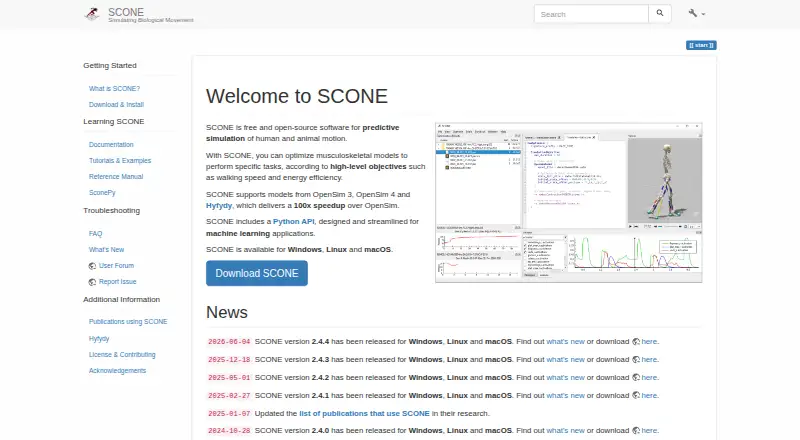This screenshot has width=800, height=440.
Task: Download version 2.4.4 via here link
Action: [x=649, y=341]
